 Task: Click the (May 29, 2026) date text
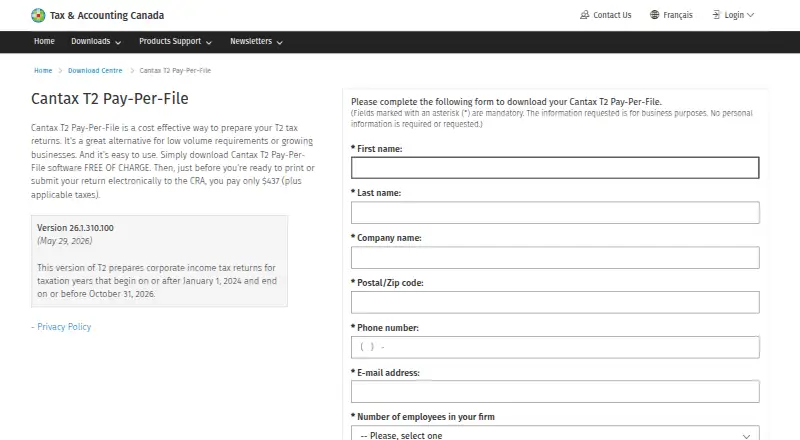pos(64,241)
